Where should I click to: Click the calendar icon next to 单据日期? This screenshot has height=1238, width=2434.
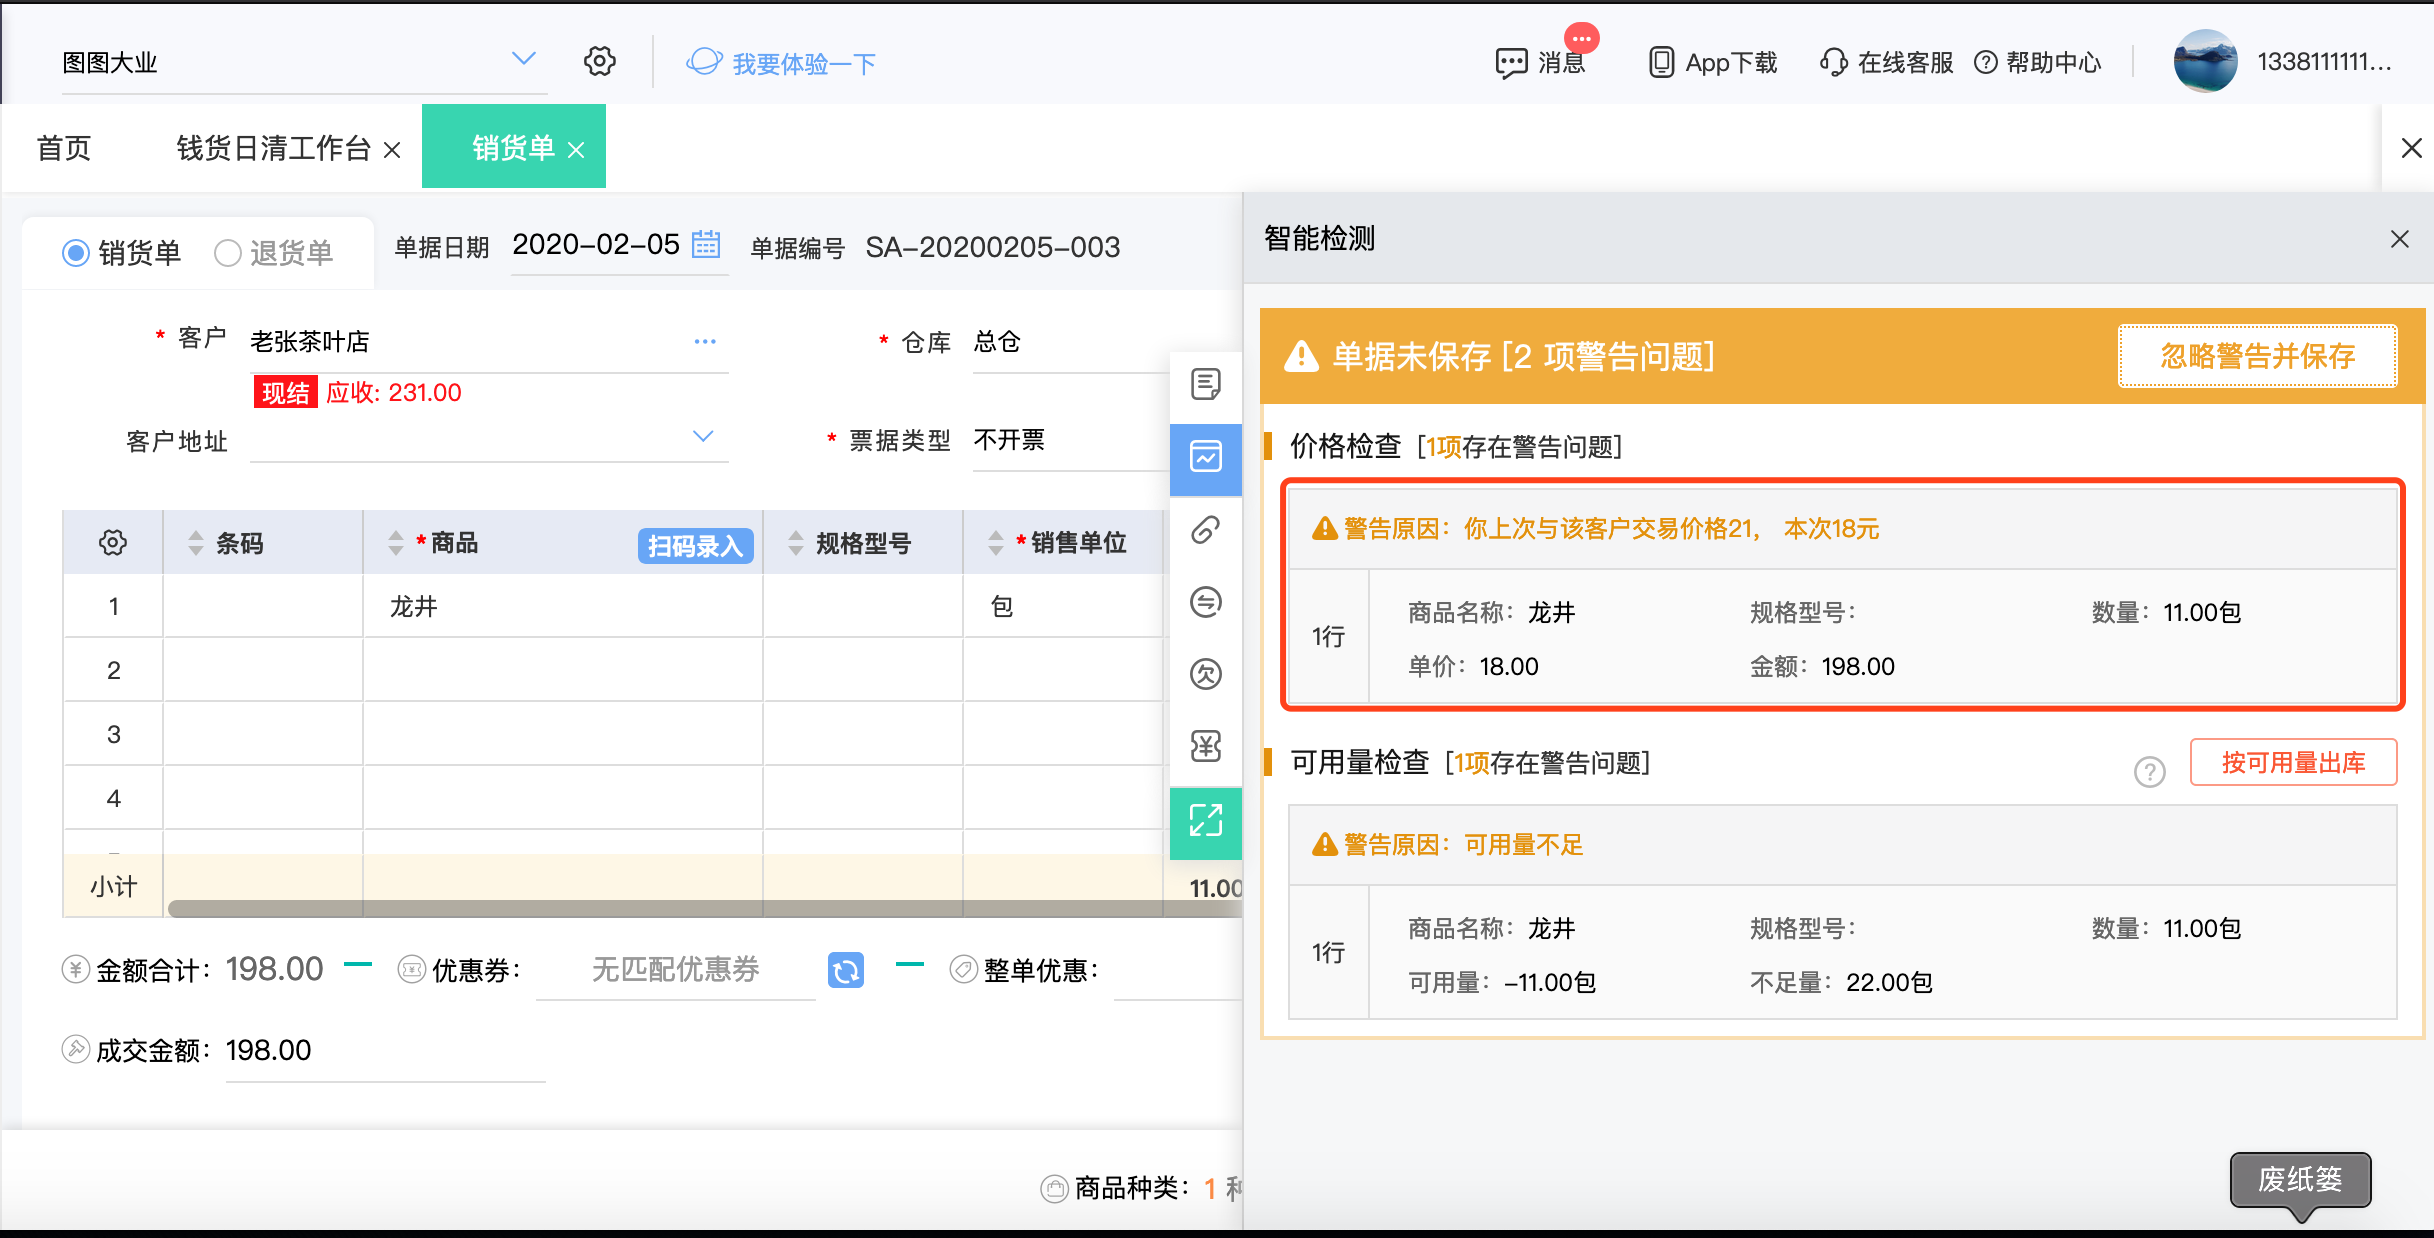click(x=707, y=246)
